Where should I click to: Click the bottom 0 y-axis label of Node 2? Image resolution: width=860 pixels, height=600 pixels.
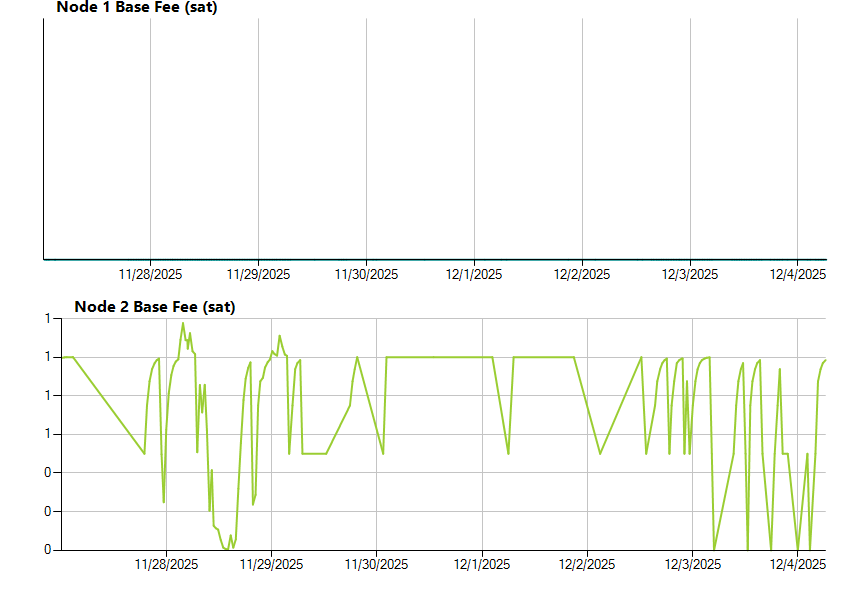[x=47, y=550]
